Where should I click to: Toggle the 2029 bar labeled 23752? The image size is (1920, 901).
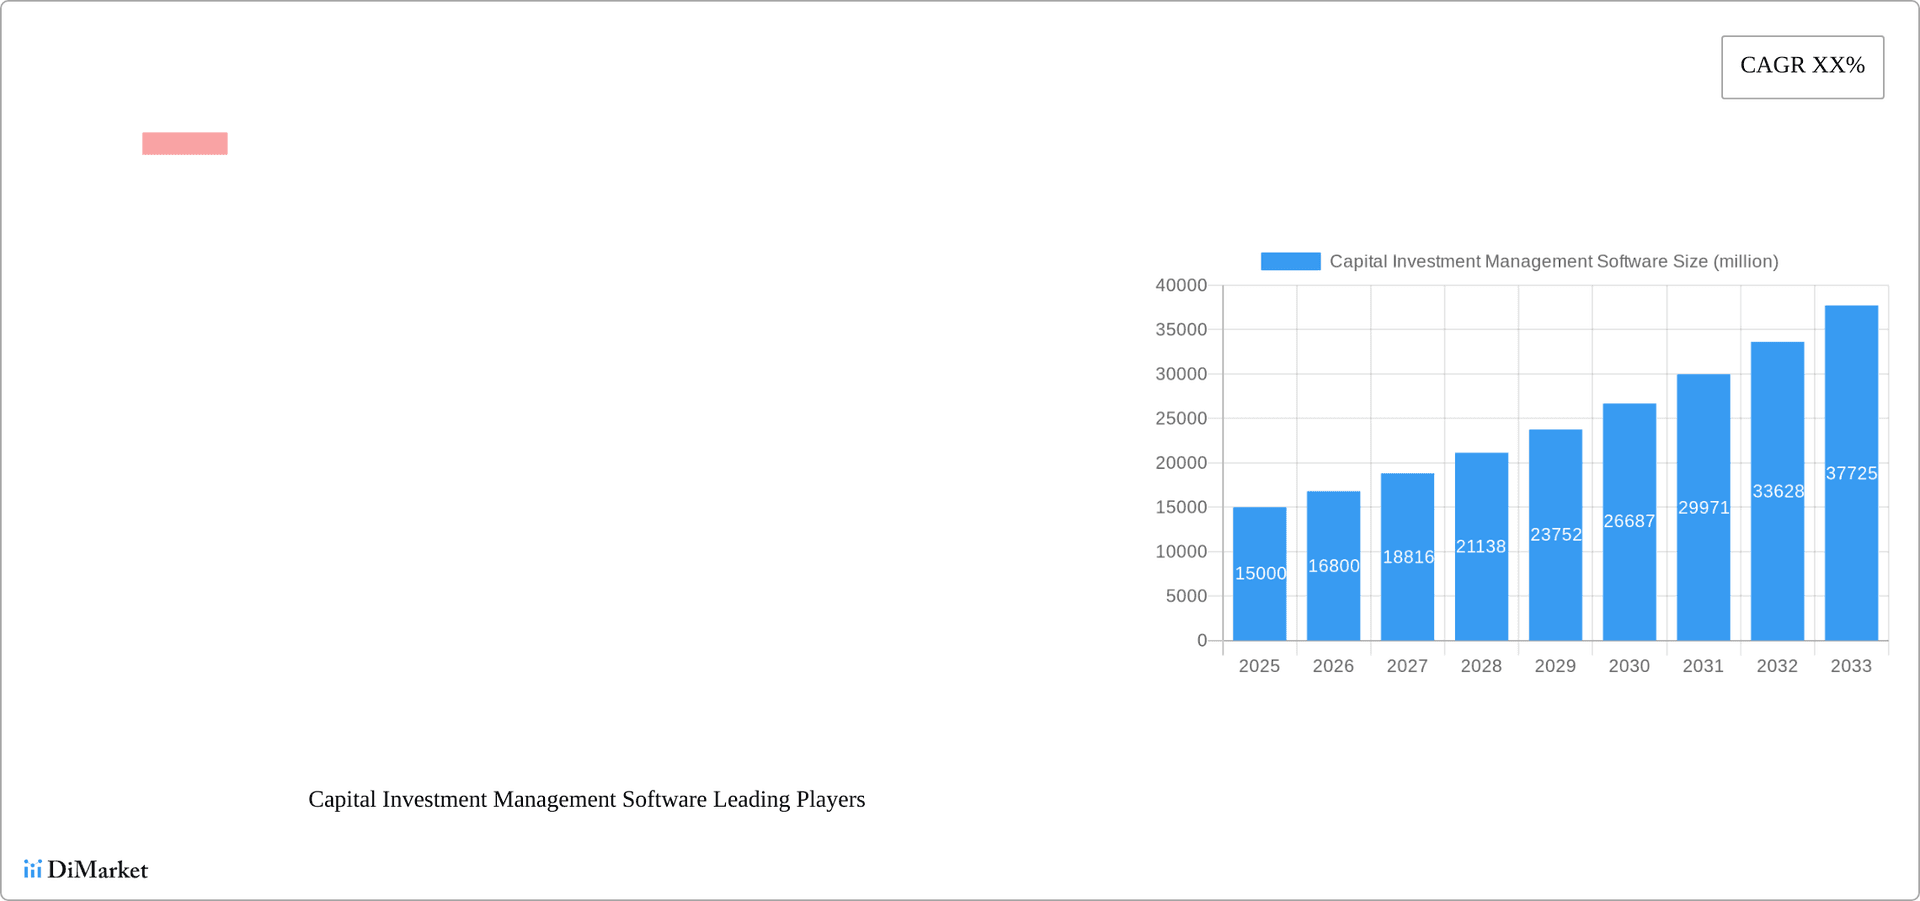(x=1555, y=533)
